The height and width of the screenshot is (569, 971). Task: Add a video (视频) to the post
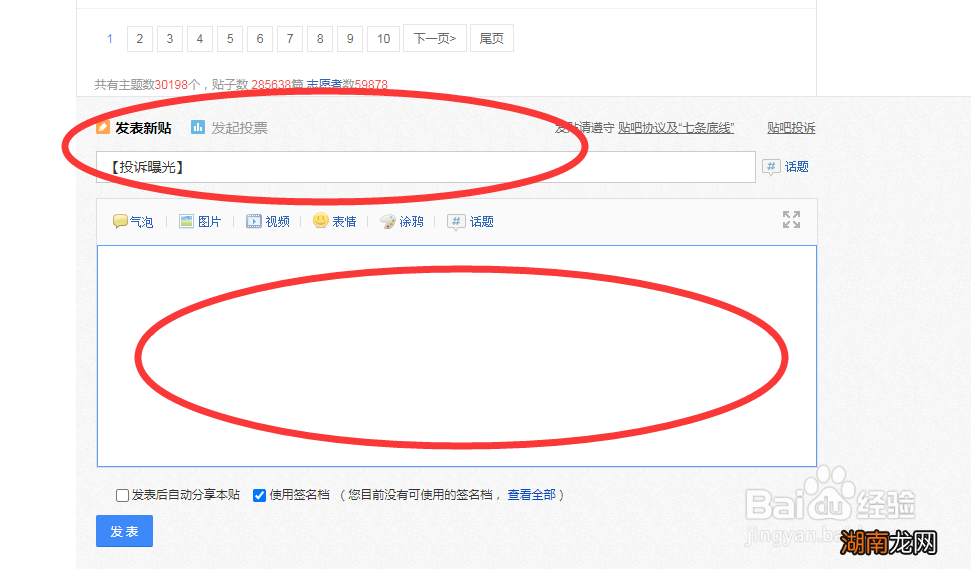coord(268,221)
